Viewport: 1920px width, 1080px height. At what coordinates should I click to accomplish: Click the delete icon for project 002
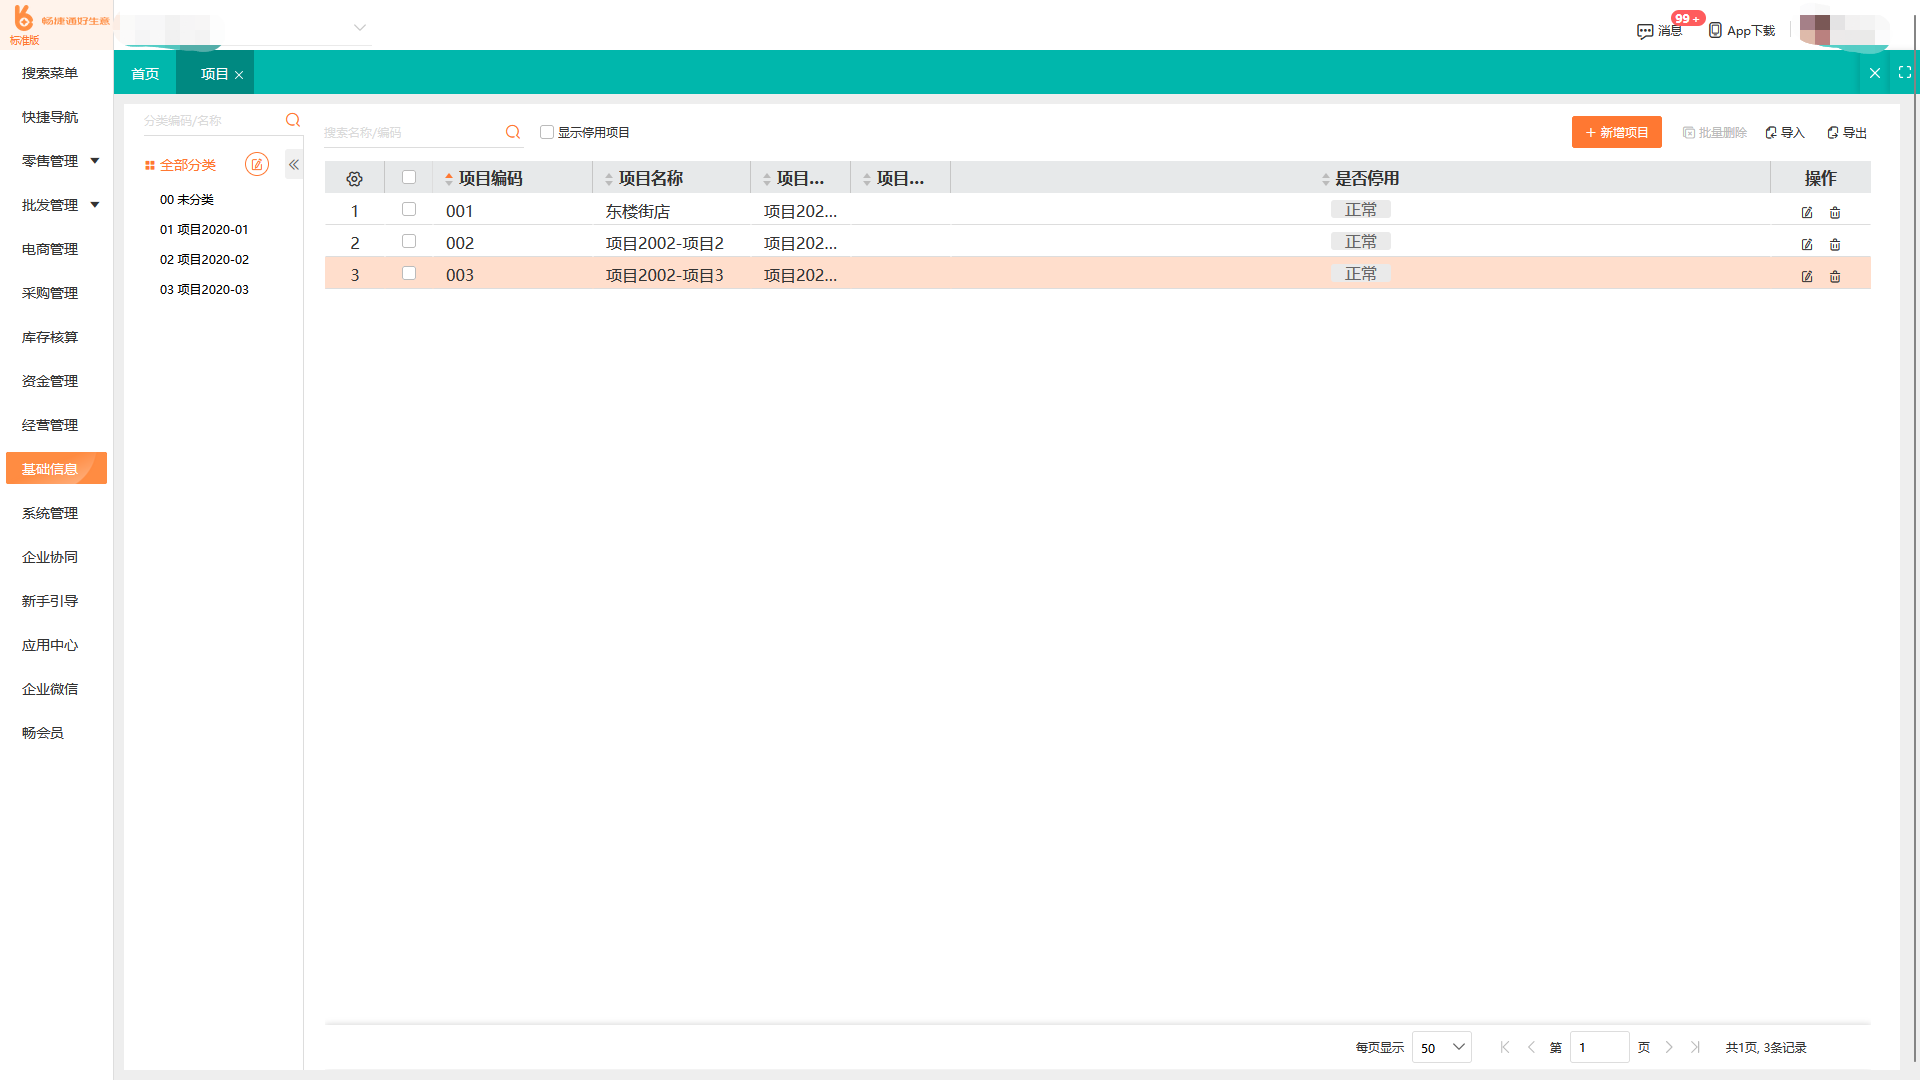(x=1834, y=243)
